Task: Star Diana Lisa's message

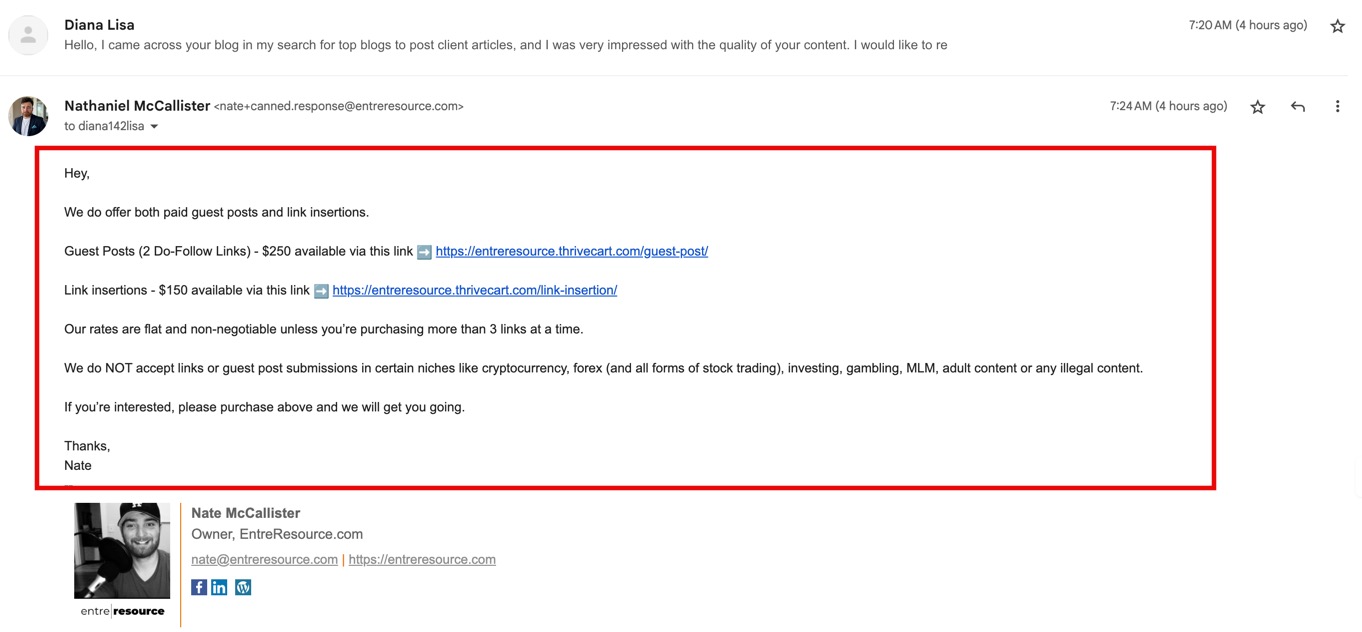Action: point(1337,27)
